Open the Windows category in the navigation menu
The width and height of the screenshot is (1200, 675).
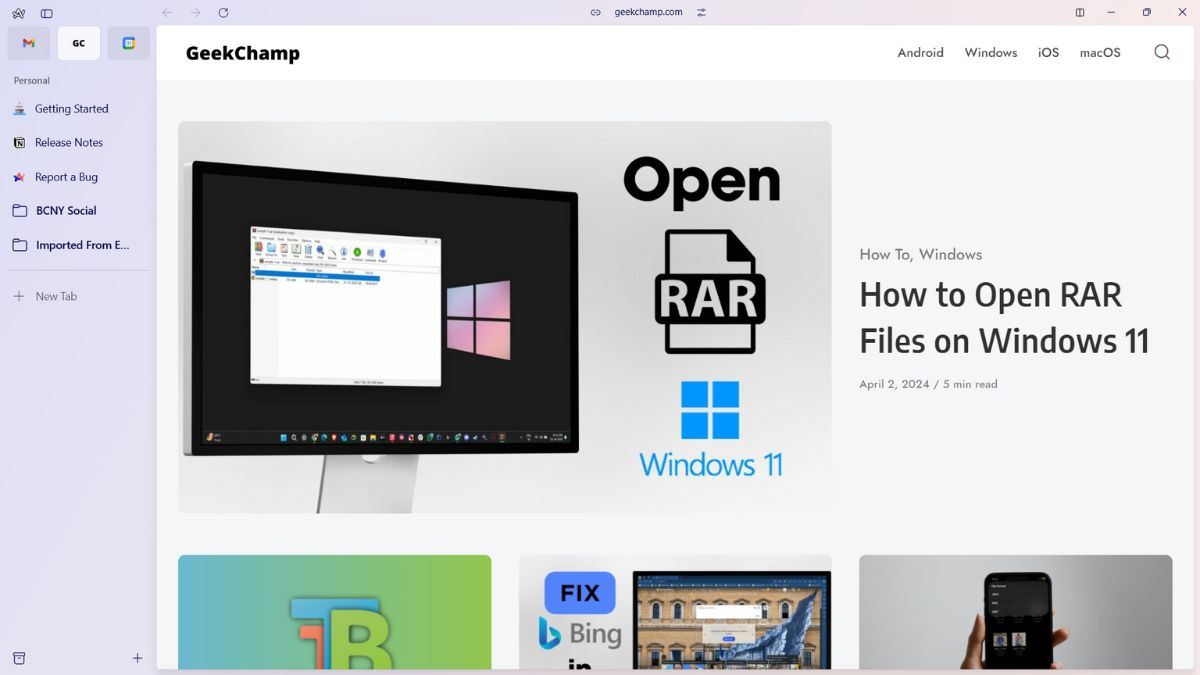(x=990, y=52)
